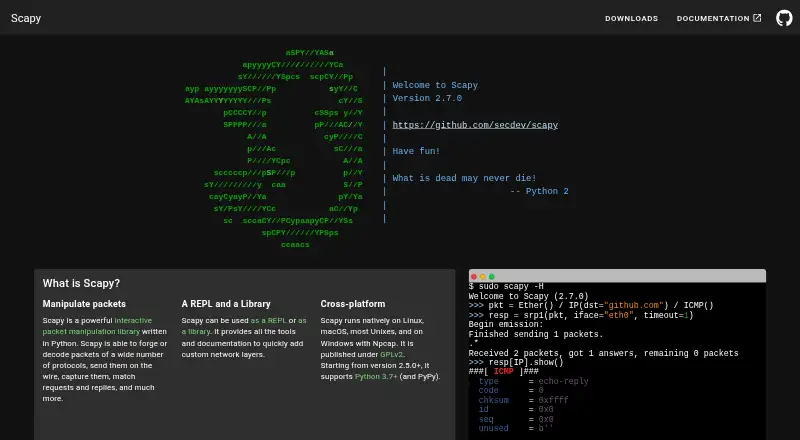Image resolution: width=800 pixels, height=440 pixels.
Task: Click "Finished sending 1 packets." terminal line
Action: tap(536, 334)
